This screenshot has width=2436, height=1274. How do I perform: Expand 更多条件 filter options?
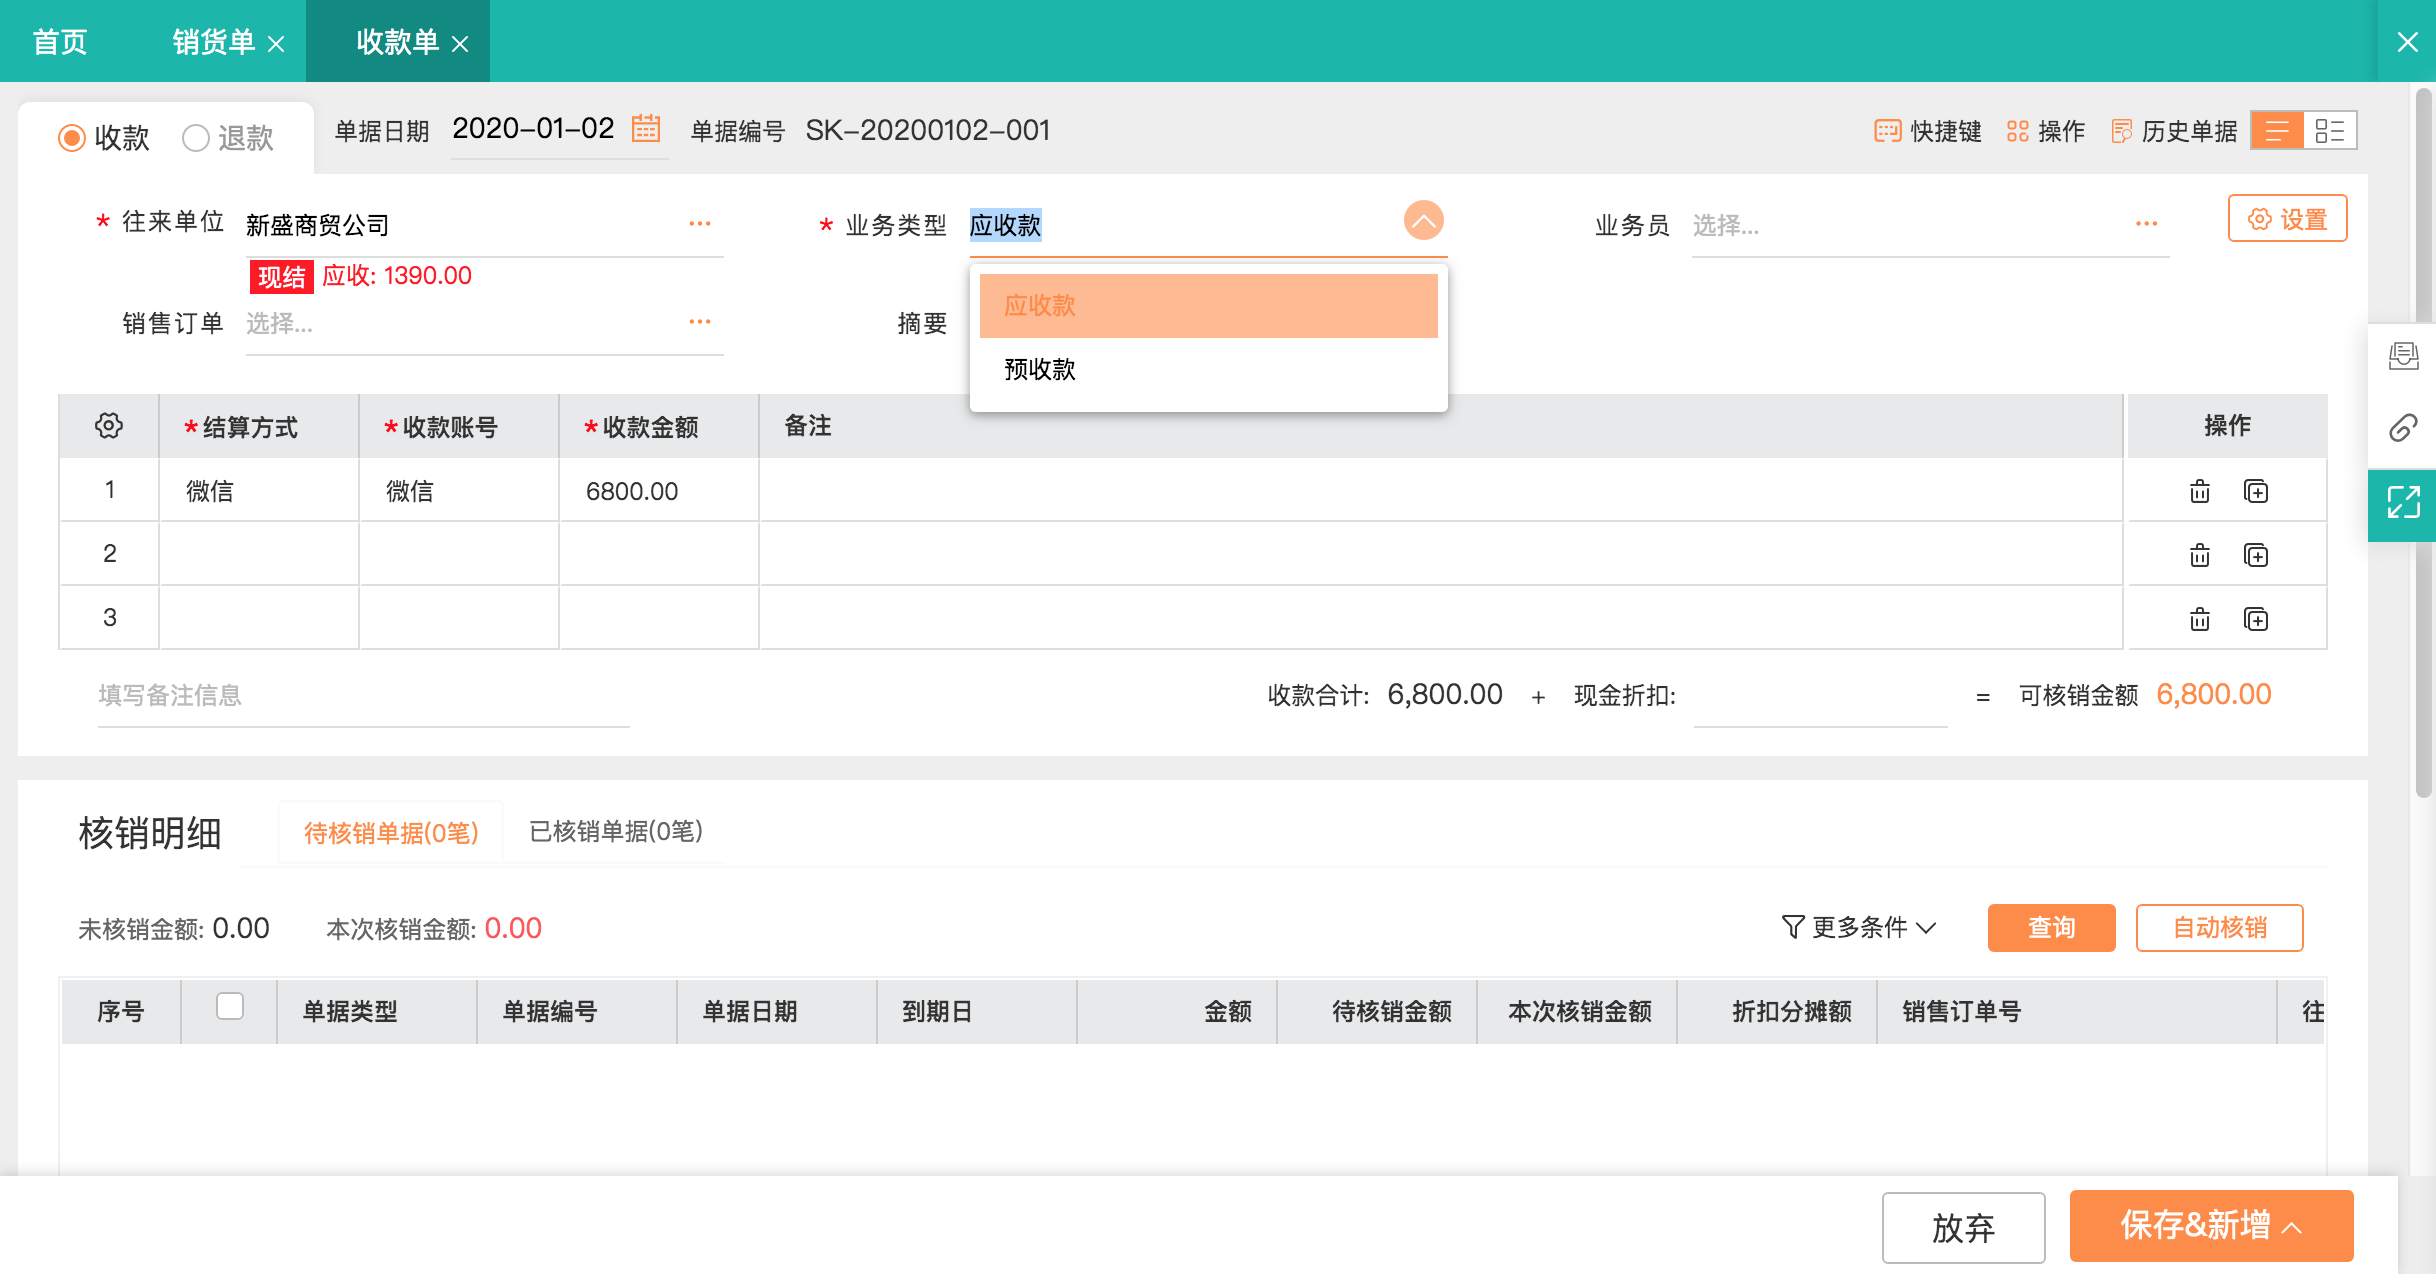pos(1861,928)
